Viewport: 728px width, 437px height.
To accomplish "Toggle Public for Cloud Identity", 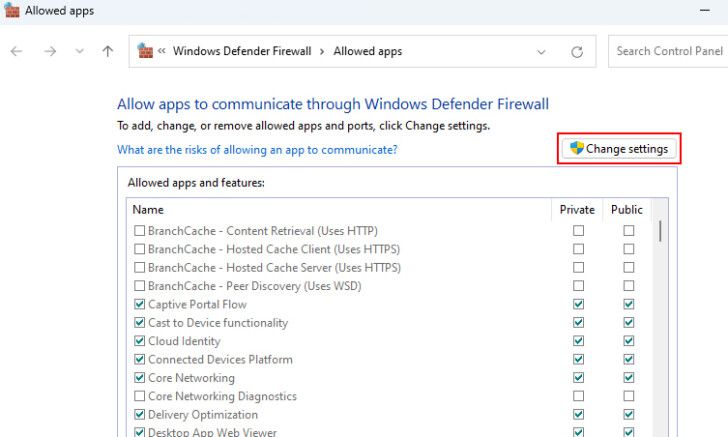I will [x=629, y=341].
